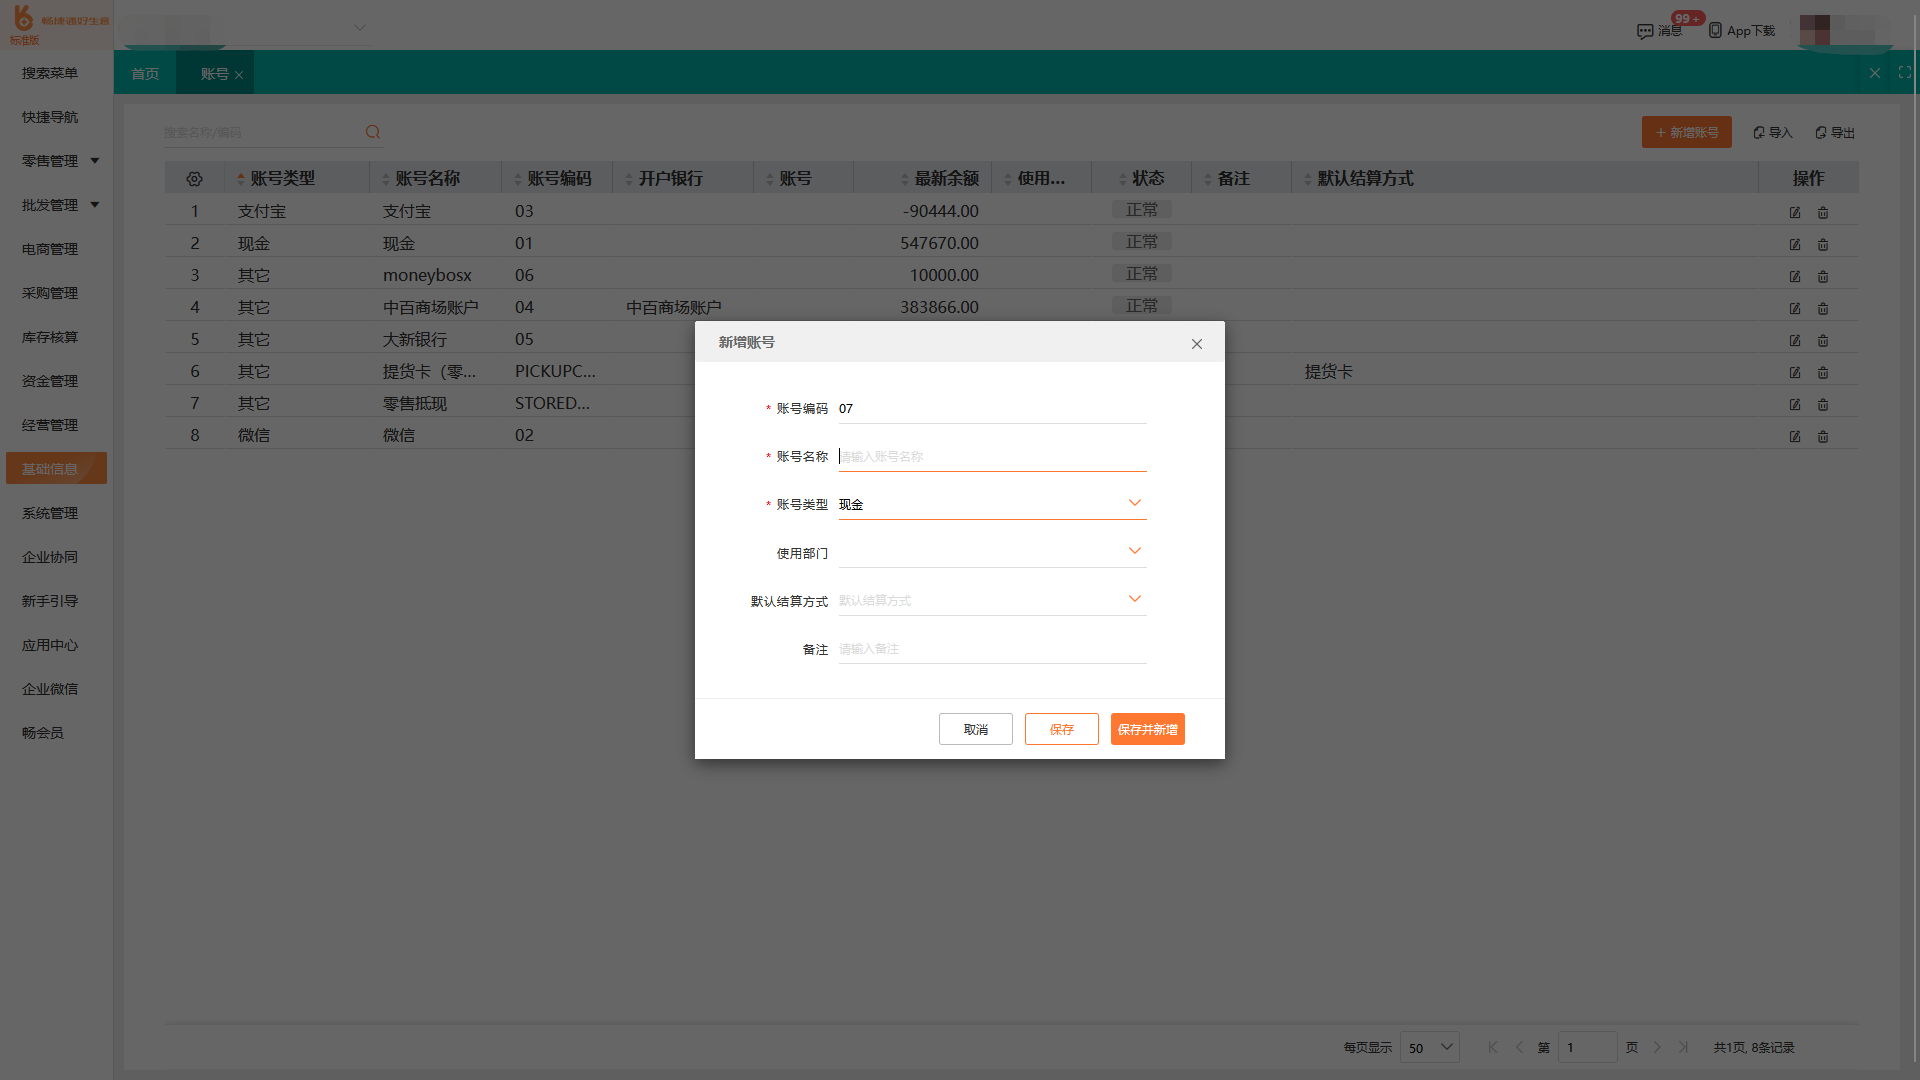Screen dimensions: 1920x1080
Task: Click next page arrow in pagination controls
Action: coord(1659,1047)
